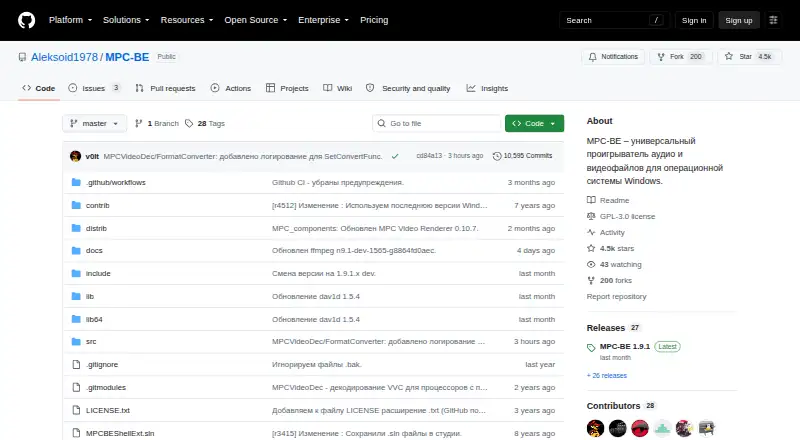This screenshot has height=440, width=800.
Task: Open v0lt username in latest commit
Action: tap(92, 156)
